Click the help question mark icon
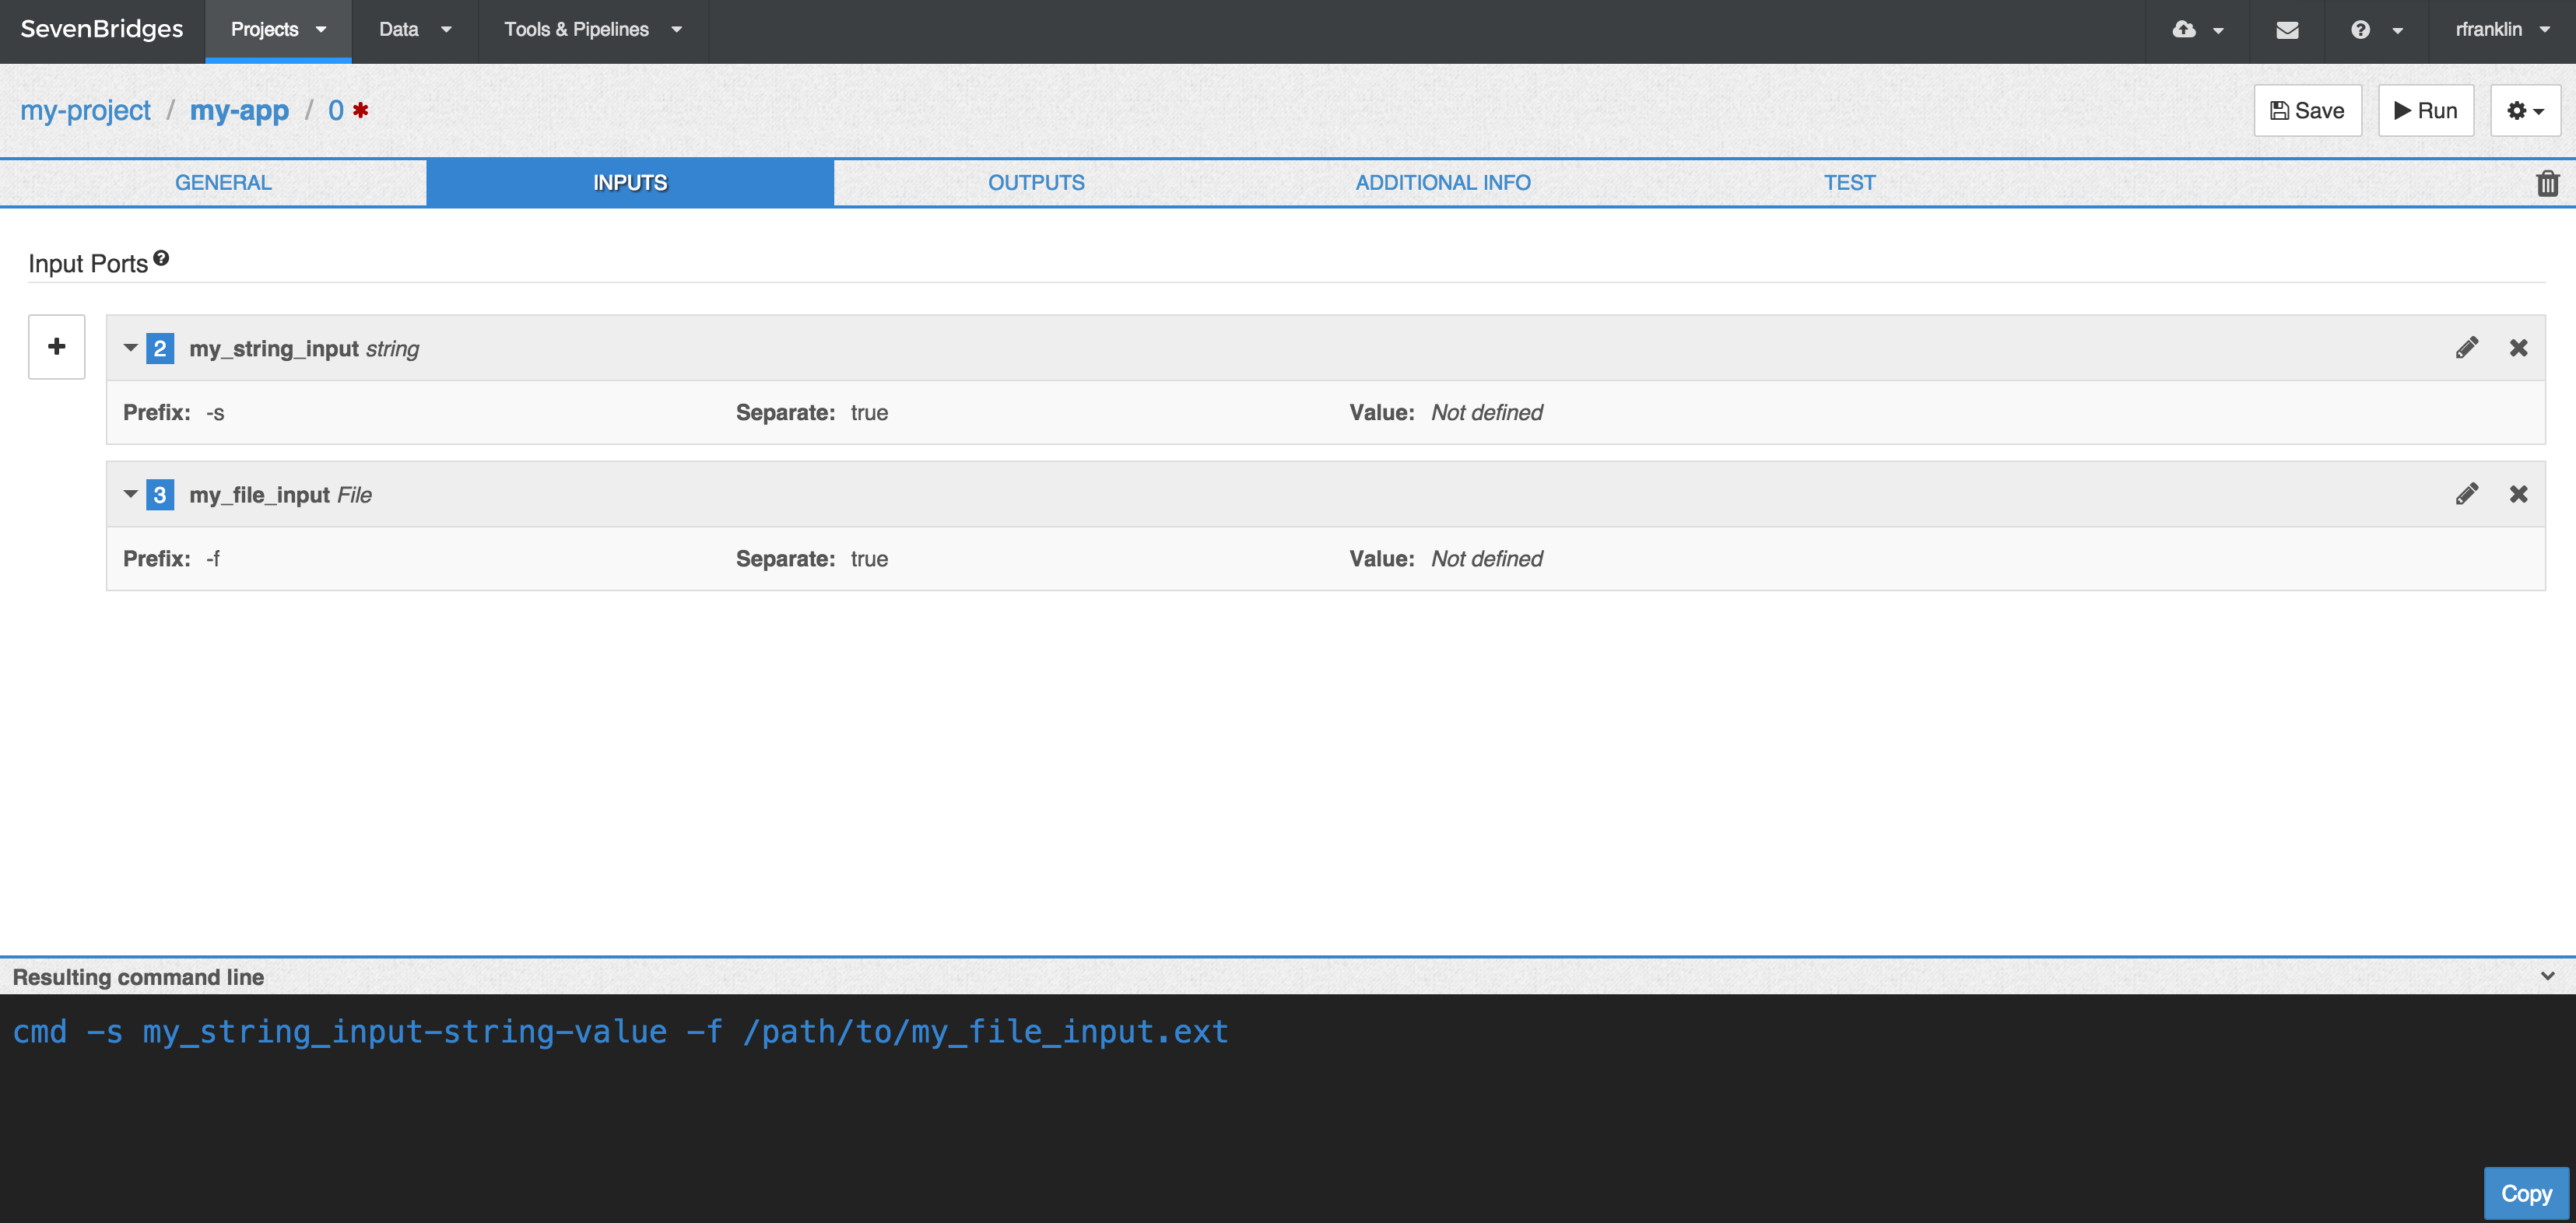The image size is (2576, 1223). (x=2361, y=30)
